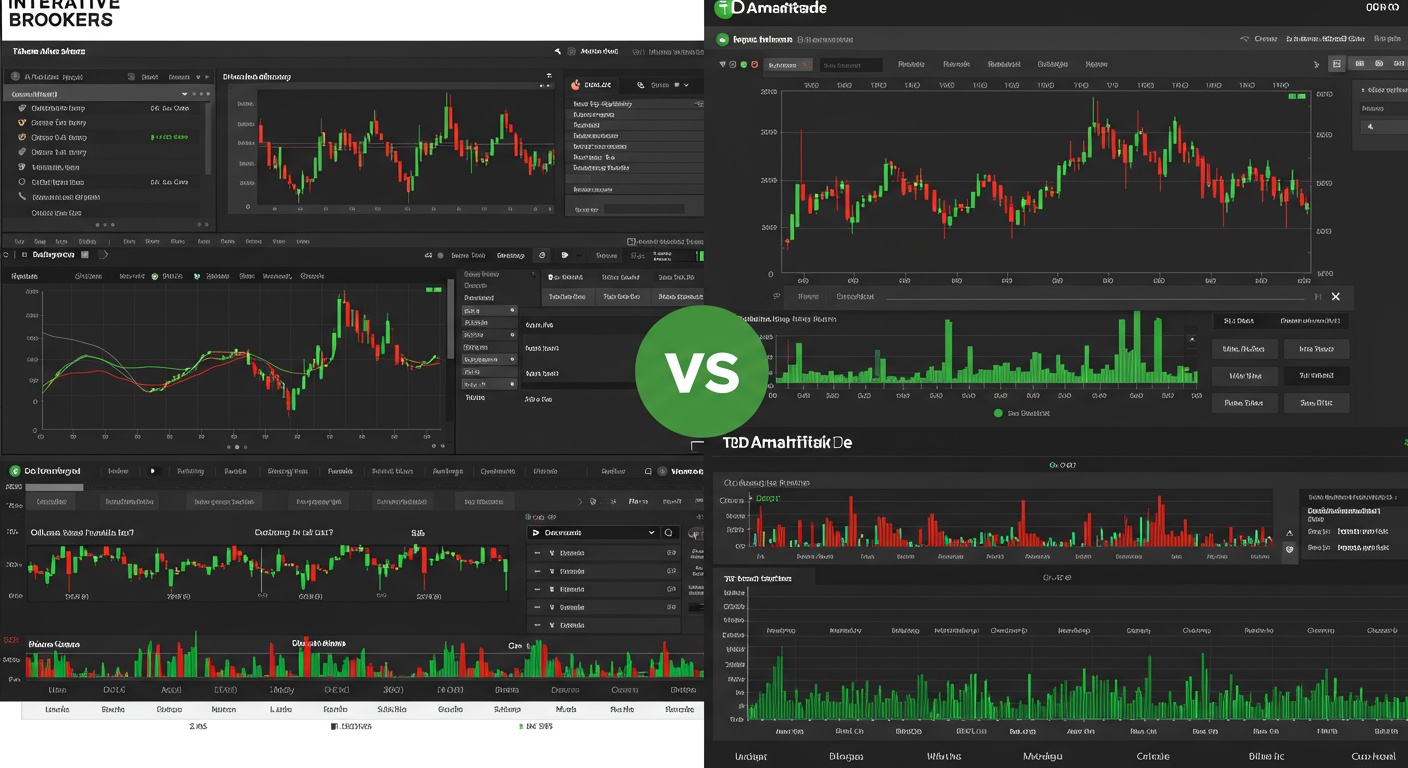Click the scroll-up arrow beside the TD volume chart

(1191, 341)
